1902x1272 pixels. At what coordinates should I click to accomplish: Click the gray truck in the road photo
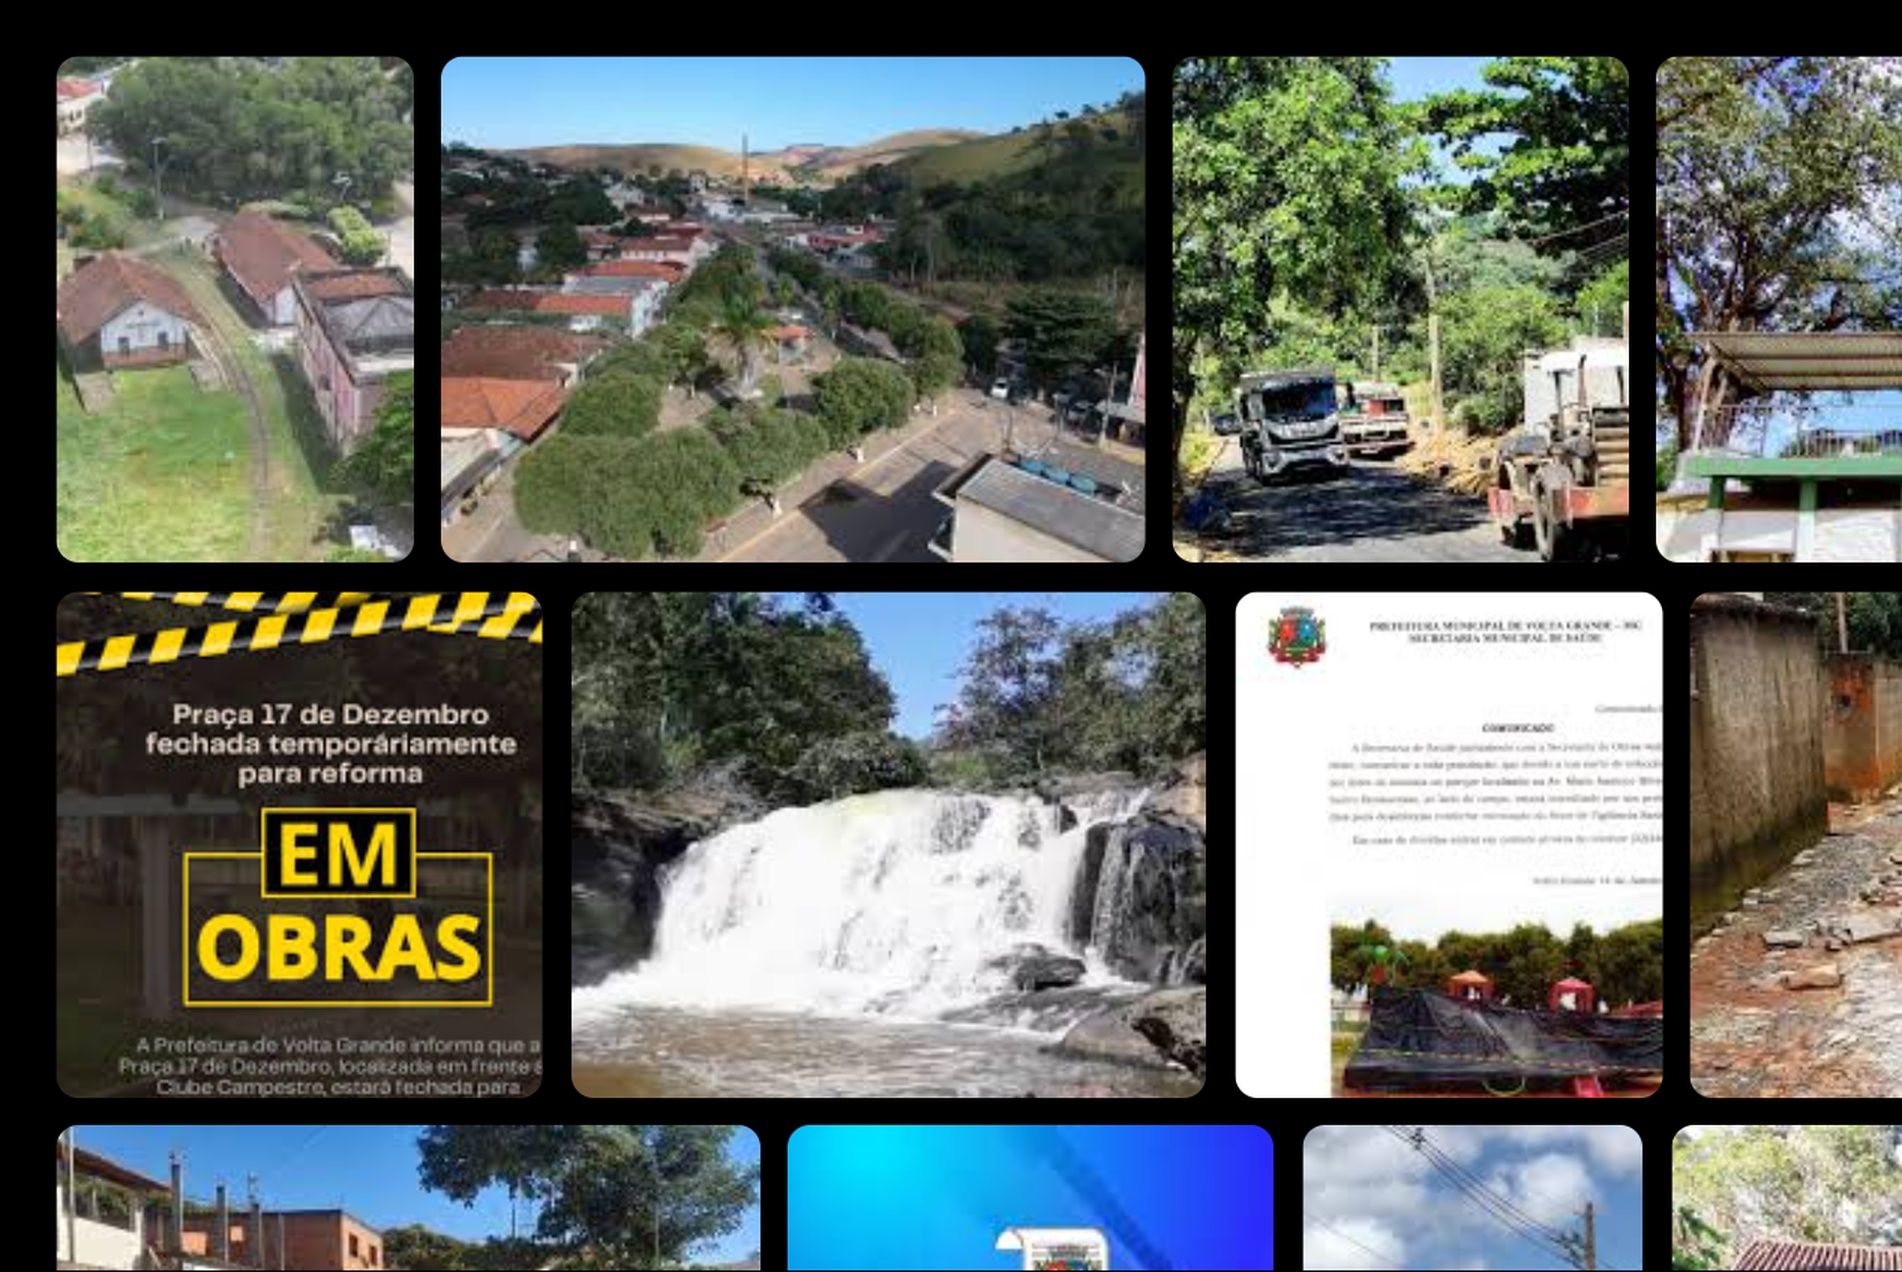coord(1290,423)
